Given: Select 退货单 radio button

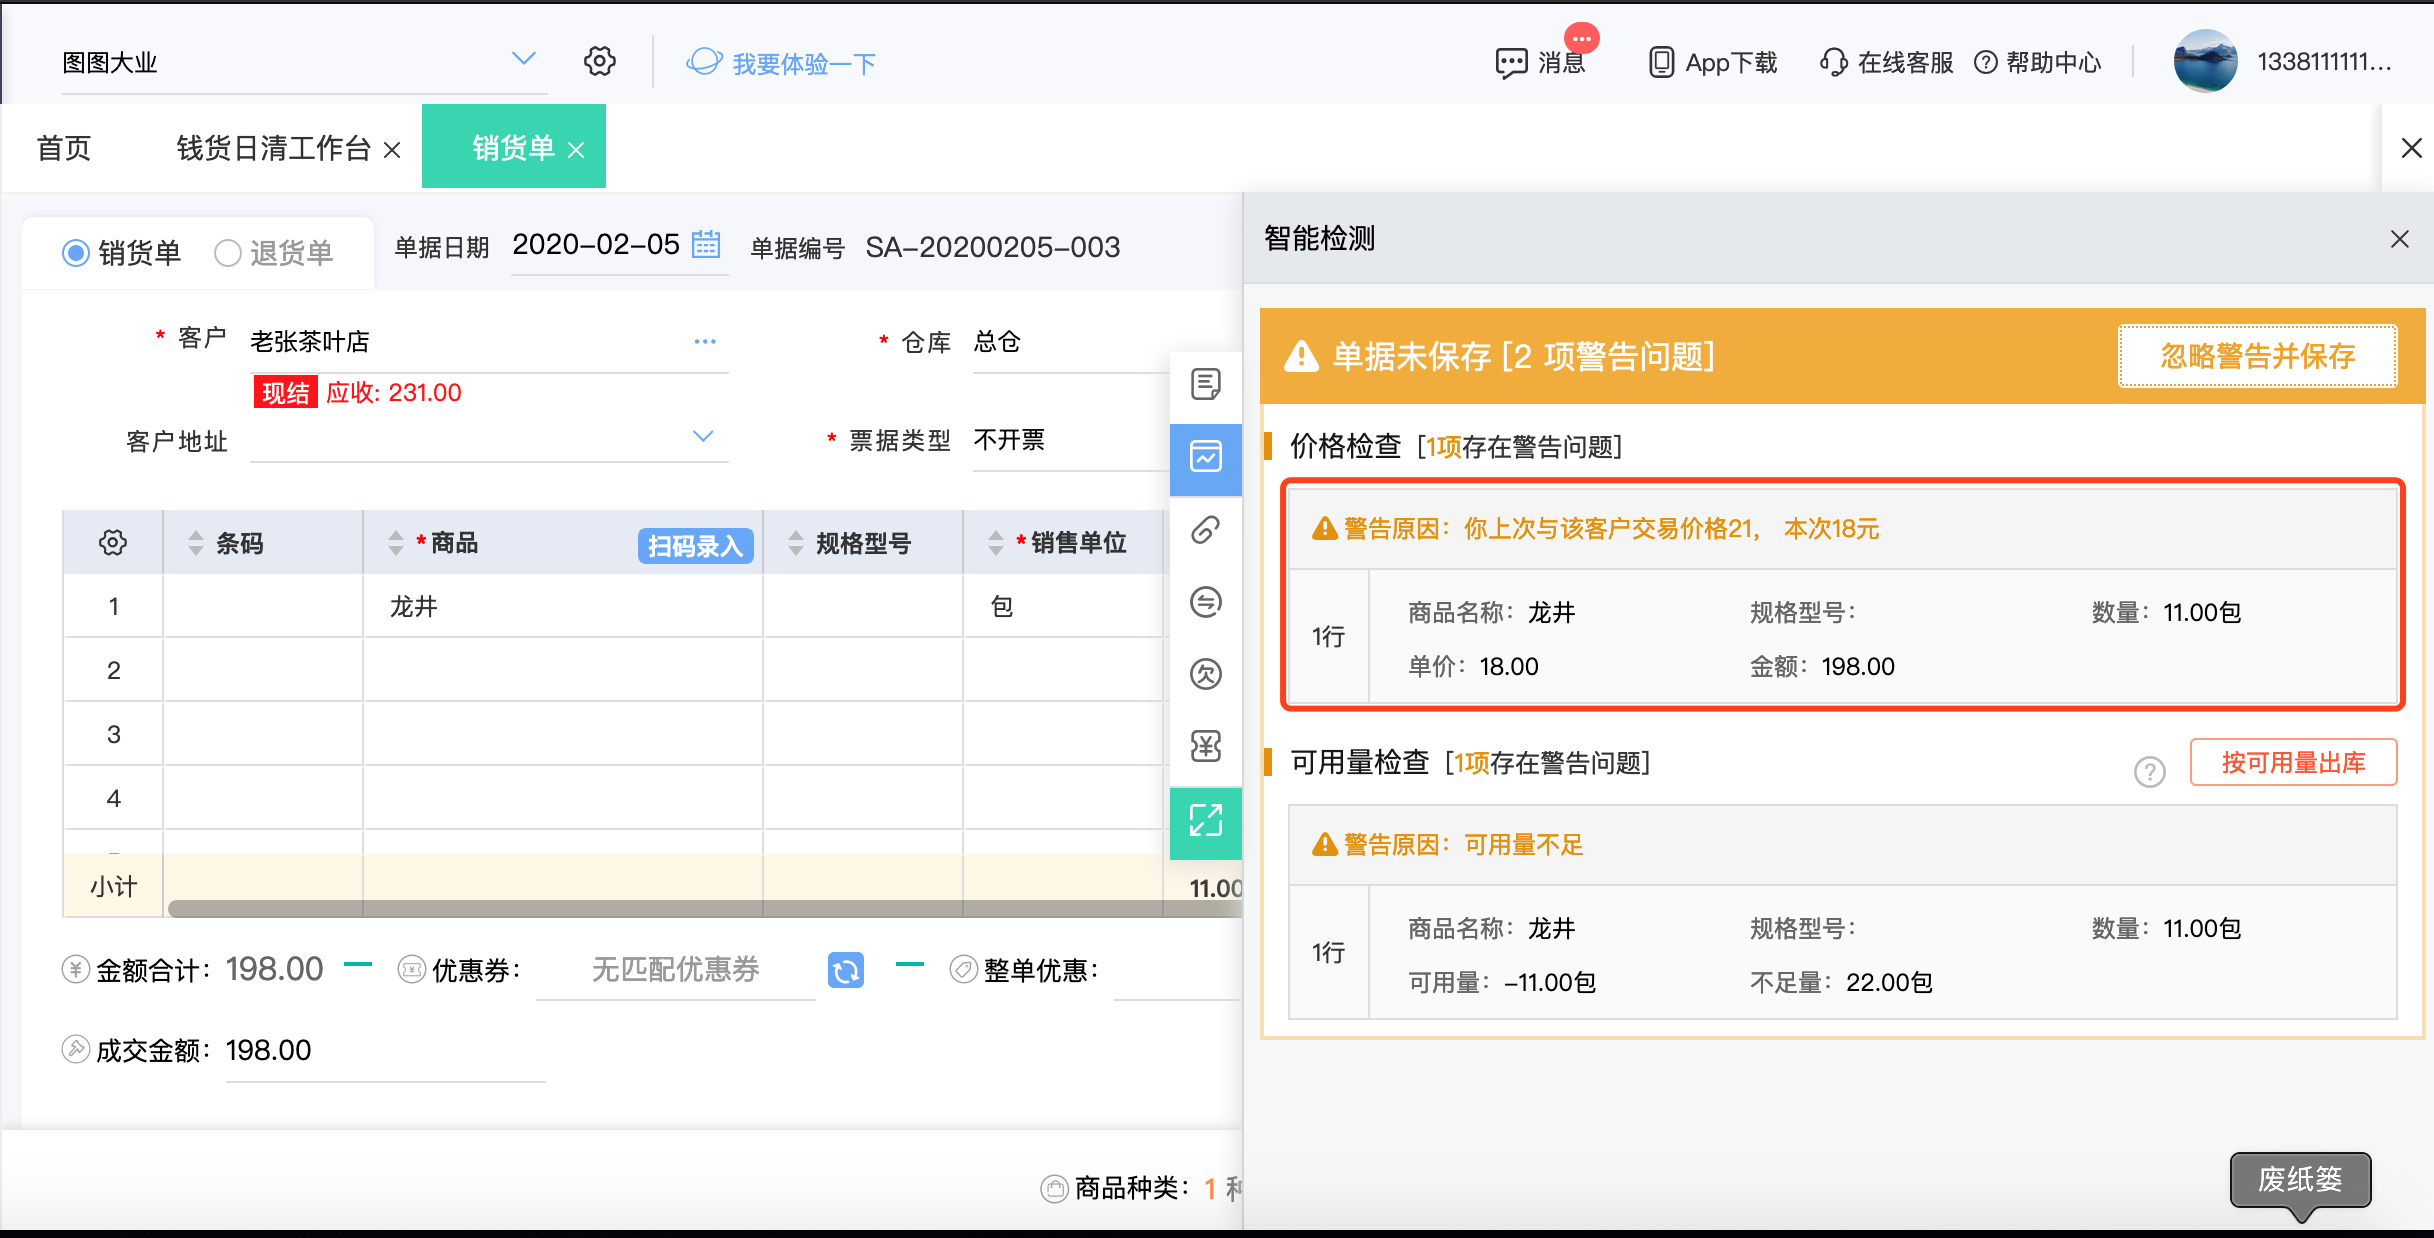Looking at the screenshot, I should tap(227, 246).
